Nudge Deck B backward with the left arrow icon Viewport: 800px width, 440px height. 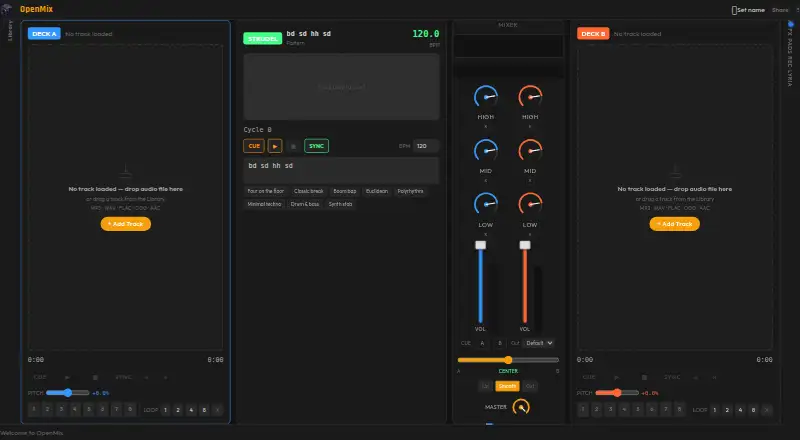[x=695, y=377]
